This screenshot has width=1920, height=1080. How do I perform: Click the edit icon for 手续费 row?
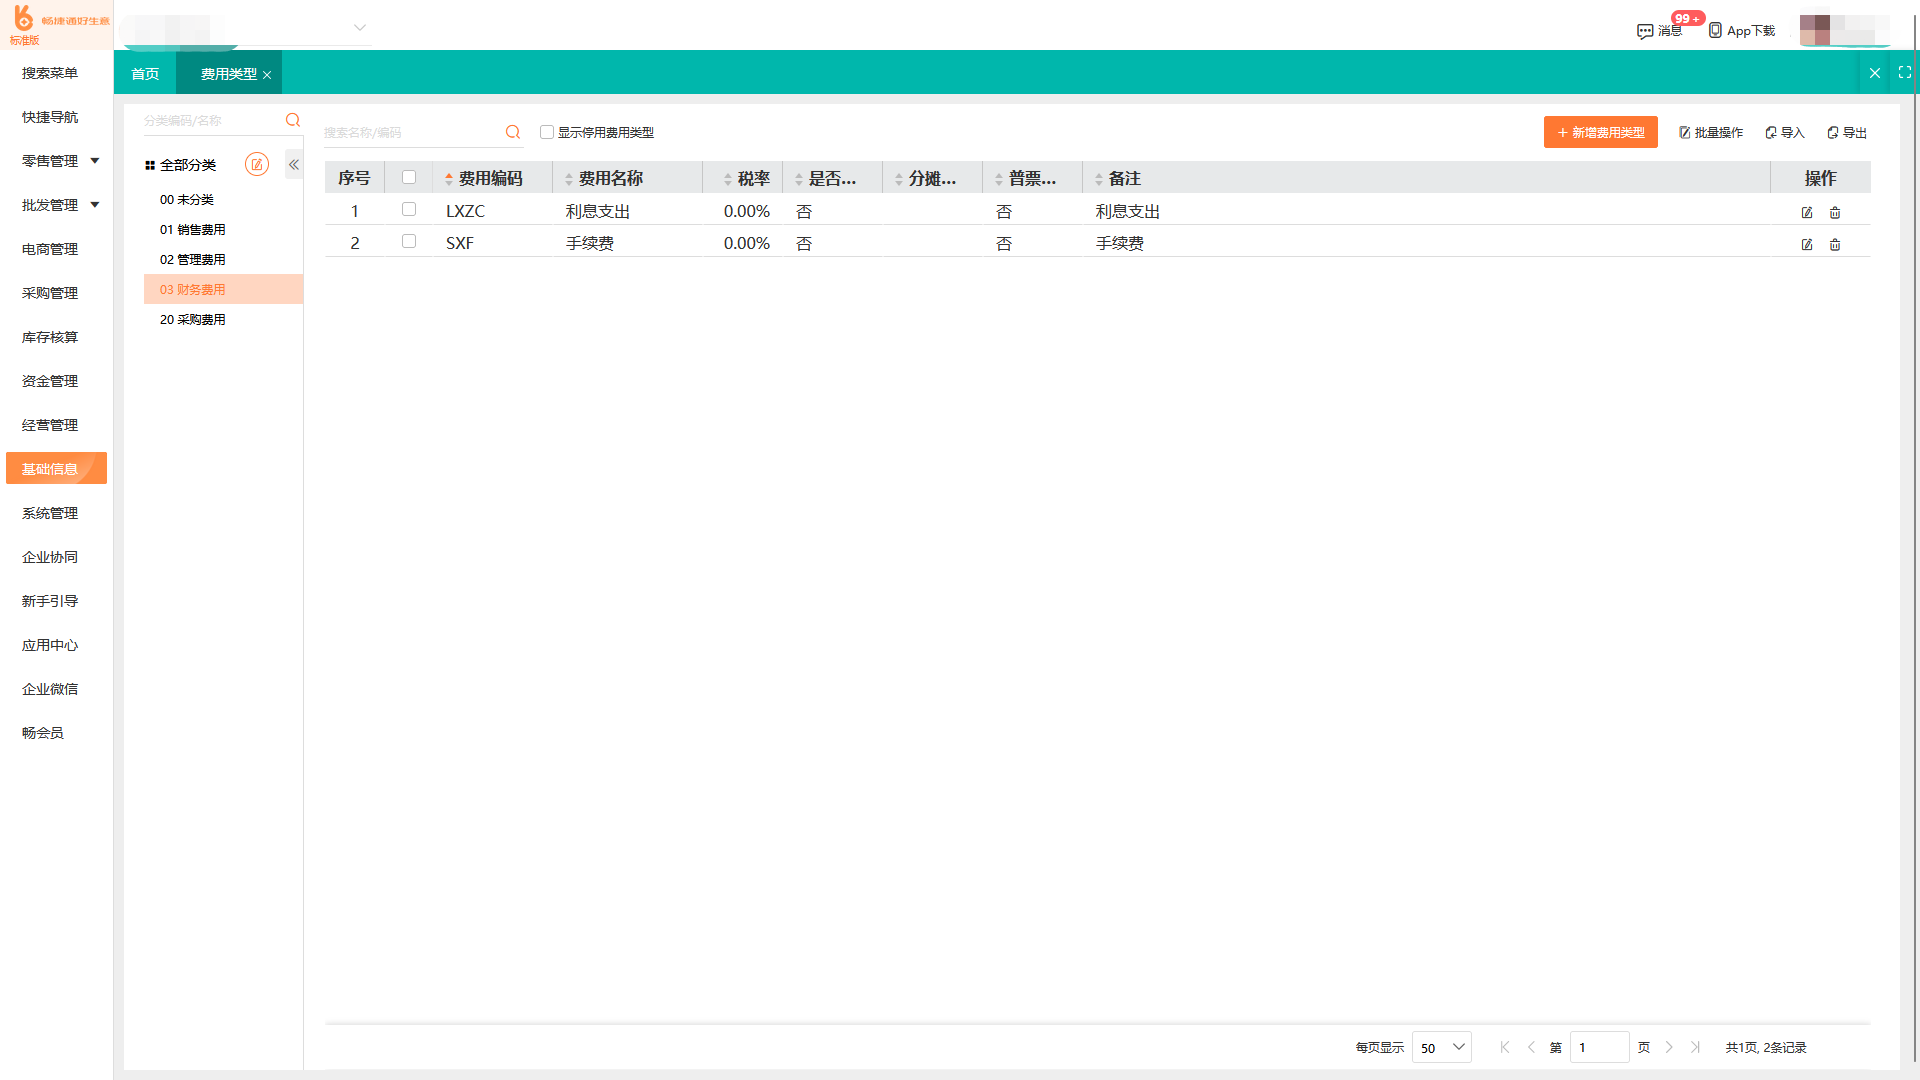[x=1807, y=243]
